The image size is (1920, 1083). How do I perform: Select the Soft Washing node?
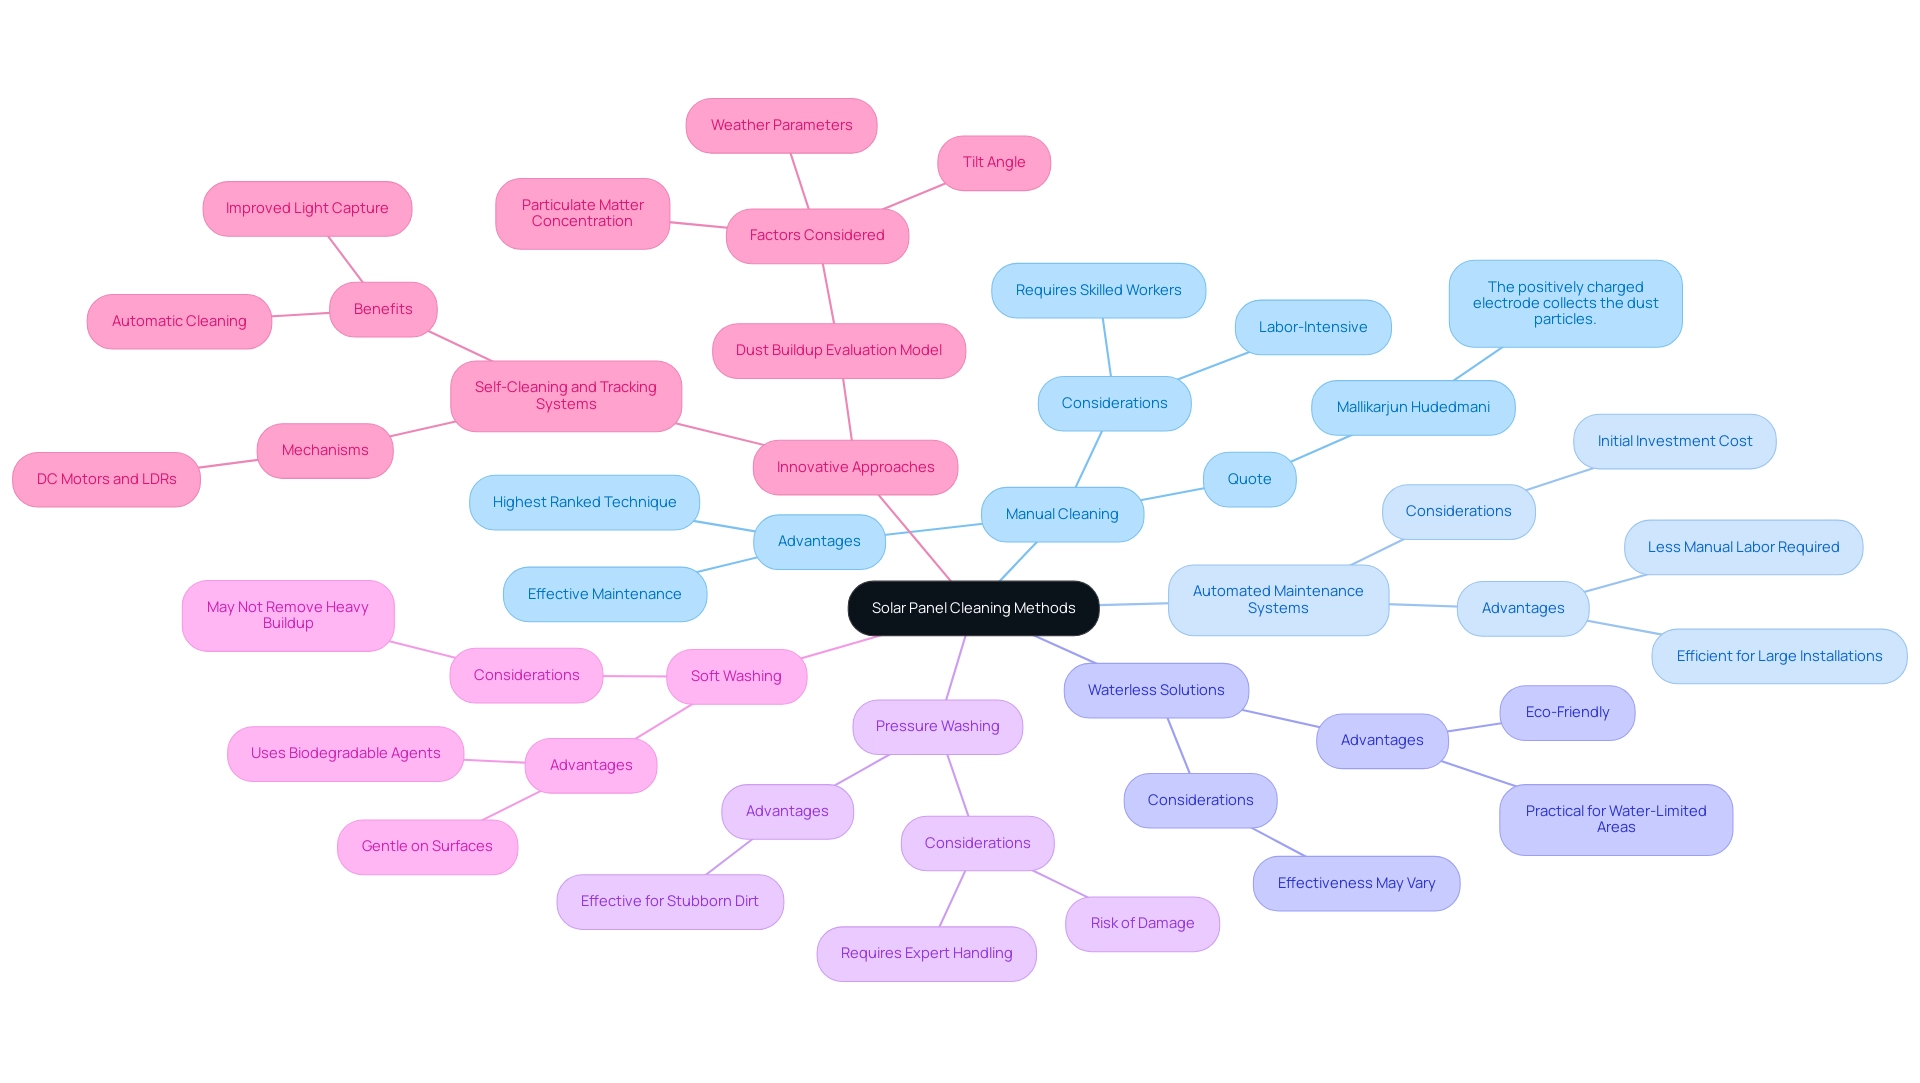[x=736, y=674]
